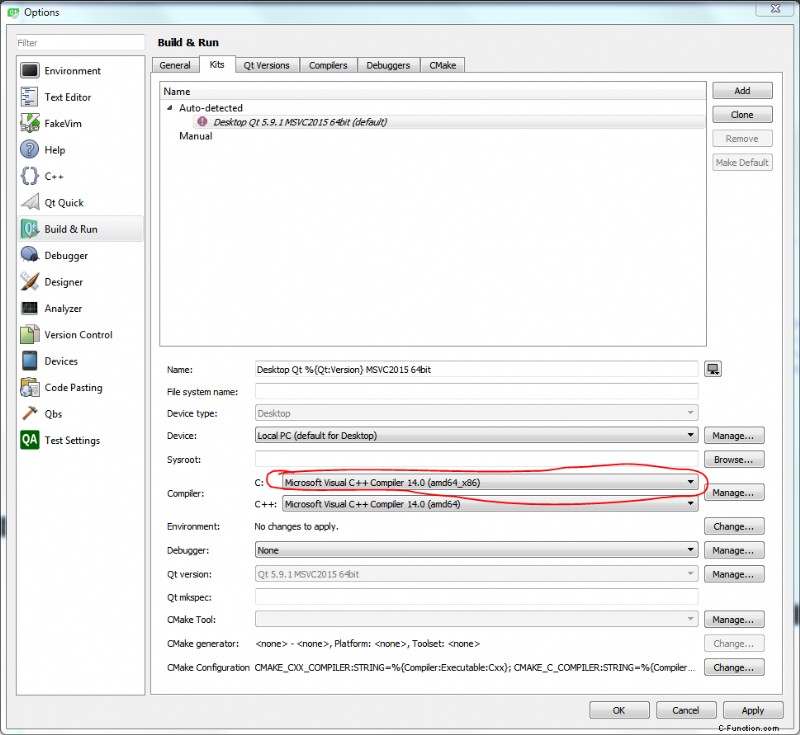Switch to the Qt Versions tab
This screenshot has height=735, width=800.
[x=267, y=65]
